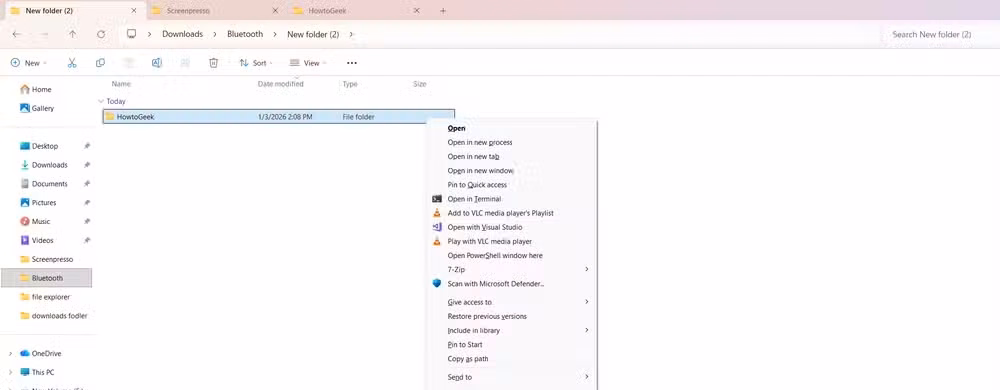Click Bluetooth in the address breadcrumb
Image resolution: width=1000 pixels, height=390 pixels.
click(x=245, y=34)
